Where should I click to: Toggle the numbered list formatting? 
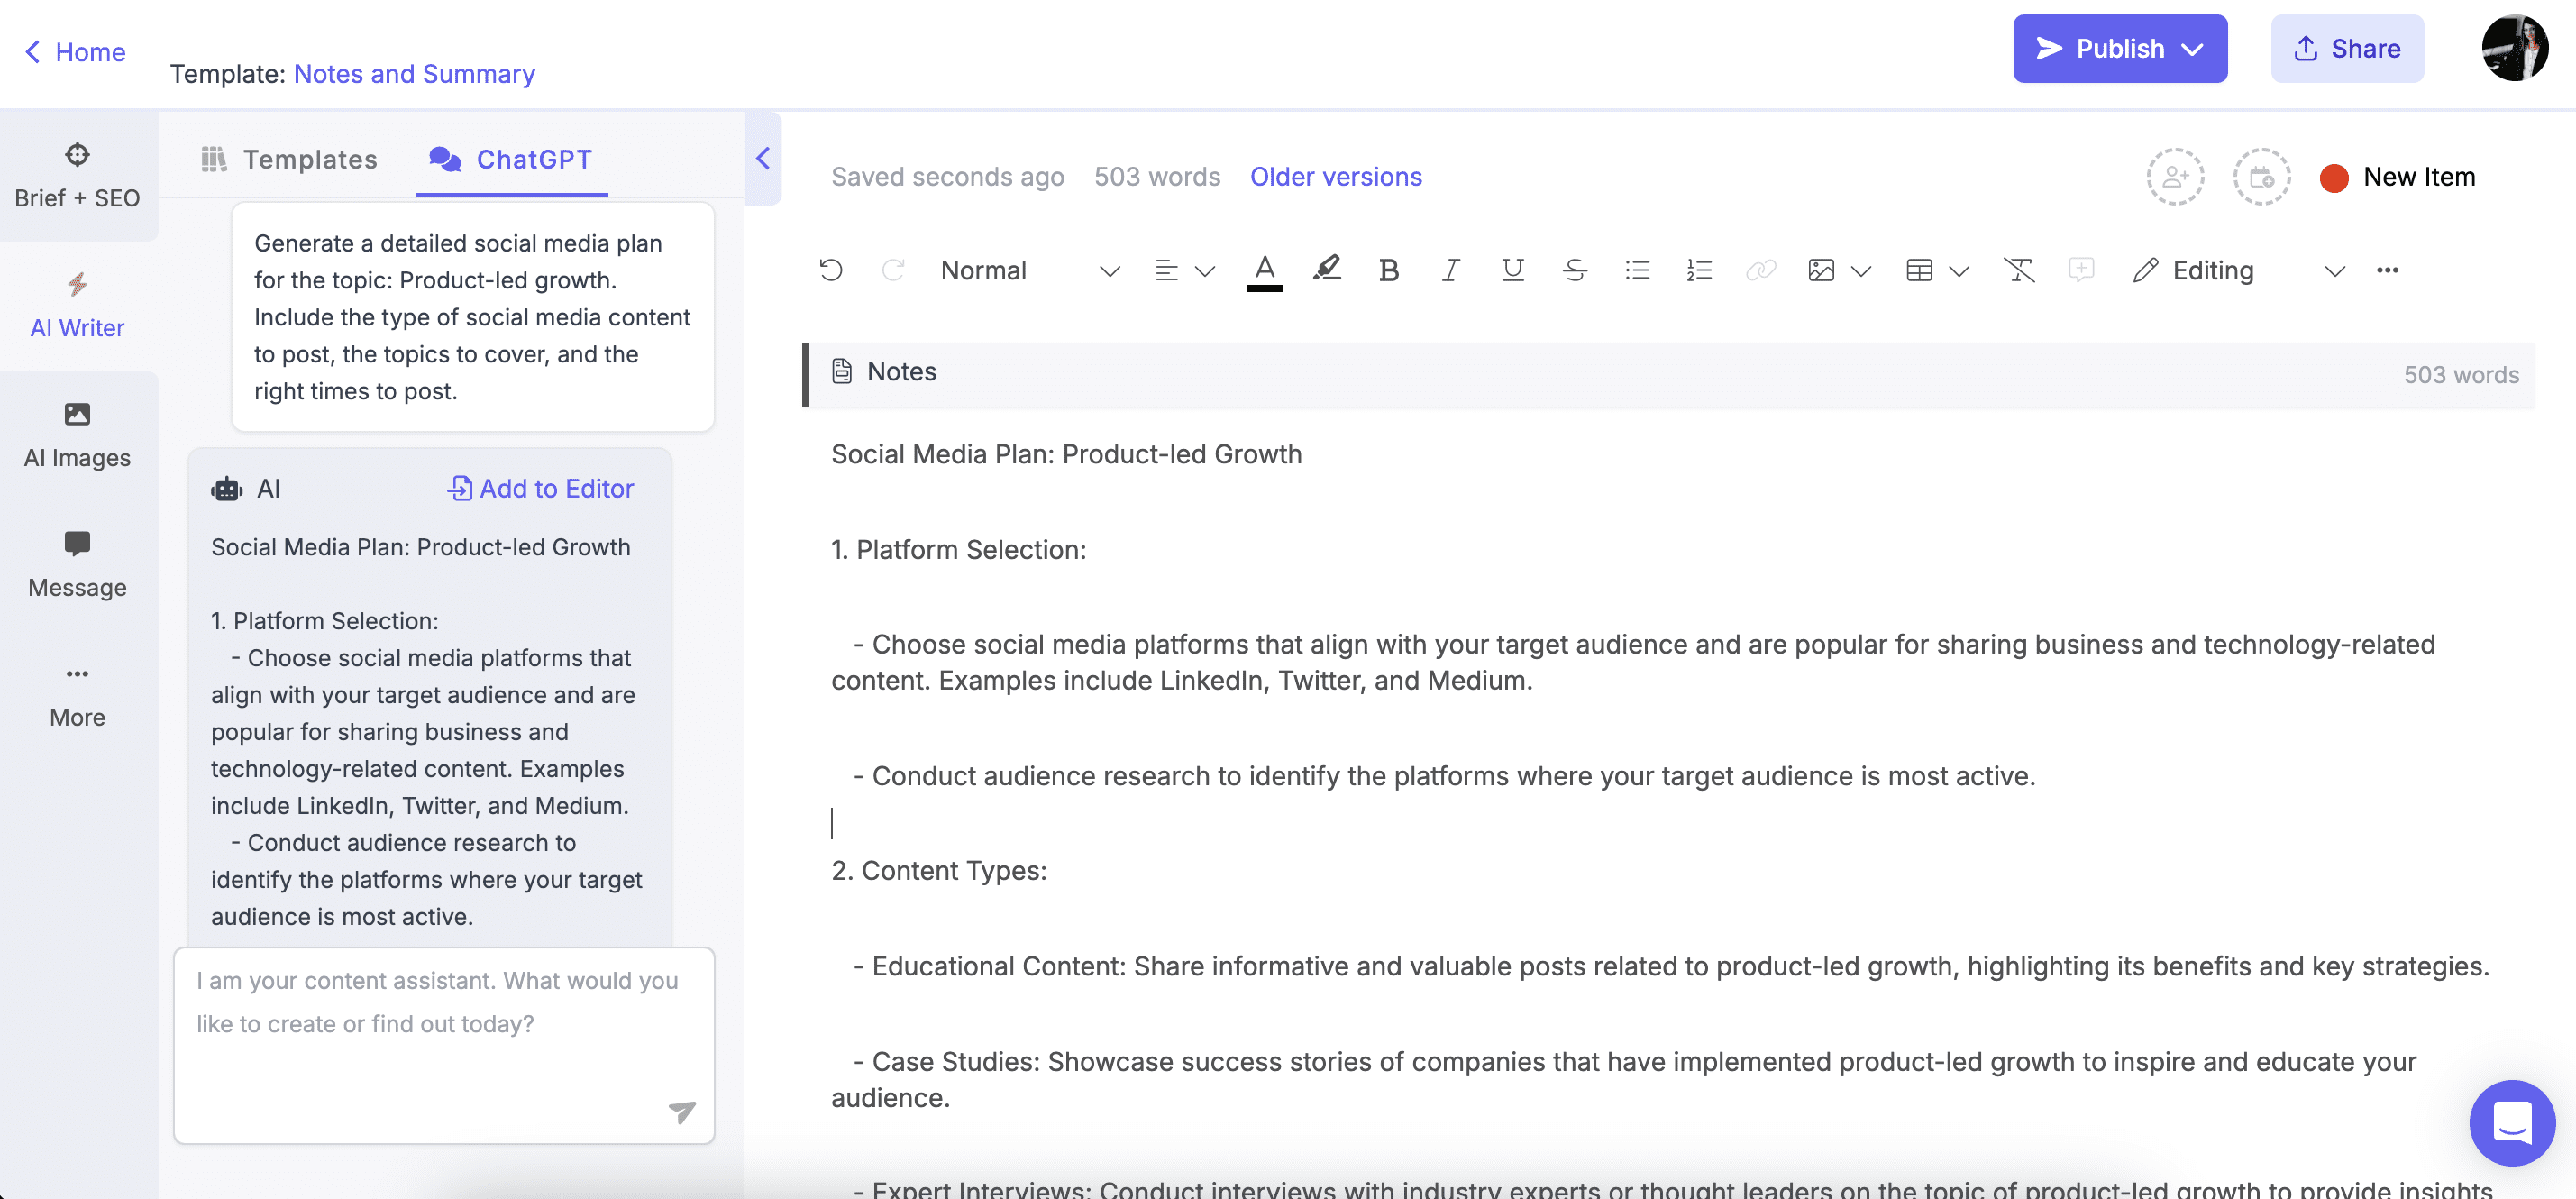click(1699, 266)
